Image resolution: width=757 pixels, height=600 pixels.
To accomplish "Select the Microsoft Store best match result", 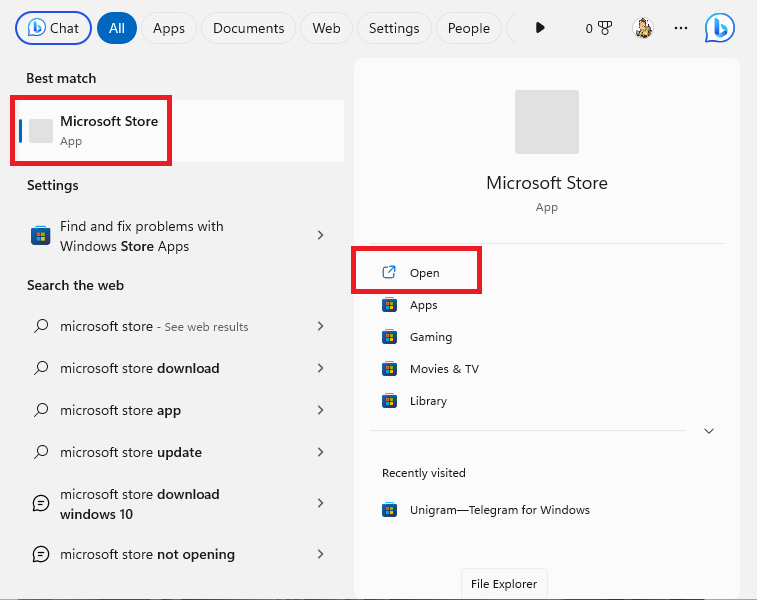I will click(x=180, y=131).
